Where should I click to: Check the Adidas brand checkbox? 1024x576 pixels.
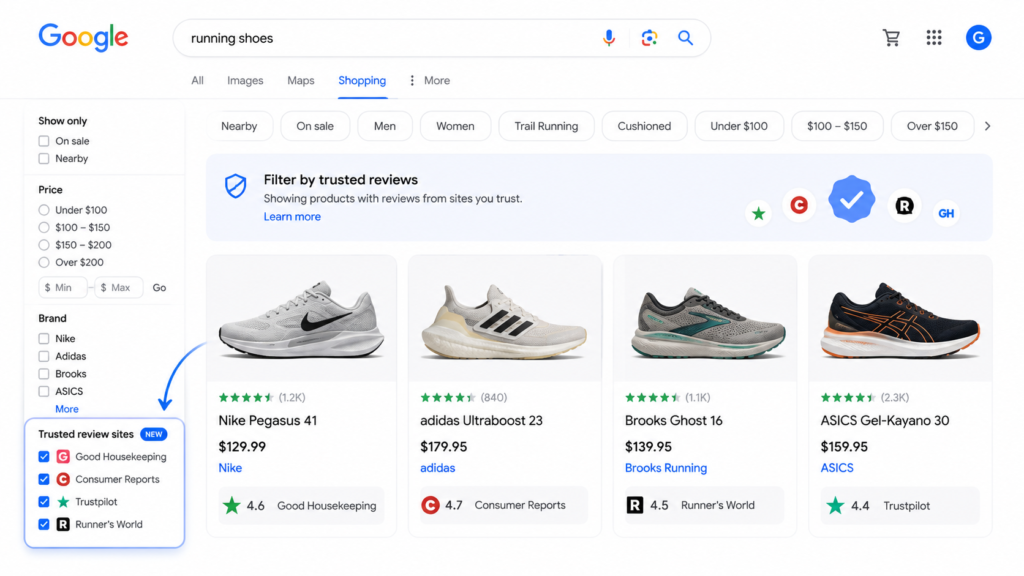[x=44, y=357]
